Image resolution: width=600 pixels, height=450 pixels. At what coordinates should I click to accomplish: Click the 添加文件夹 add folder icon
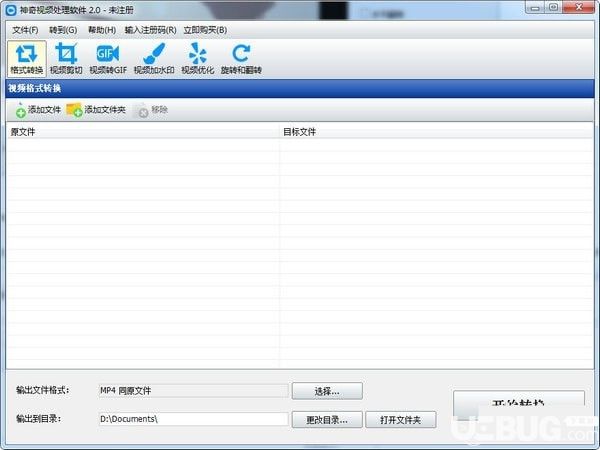tap(74, 110)
